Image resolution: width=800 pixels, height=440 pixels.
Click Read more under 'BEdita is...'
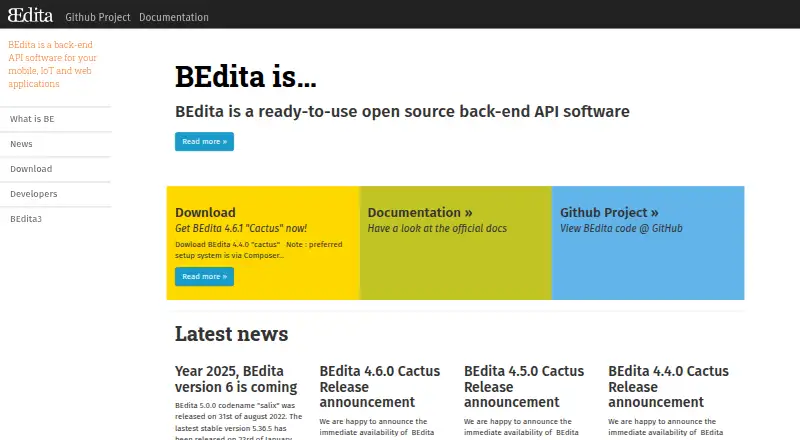(204, 141)
